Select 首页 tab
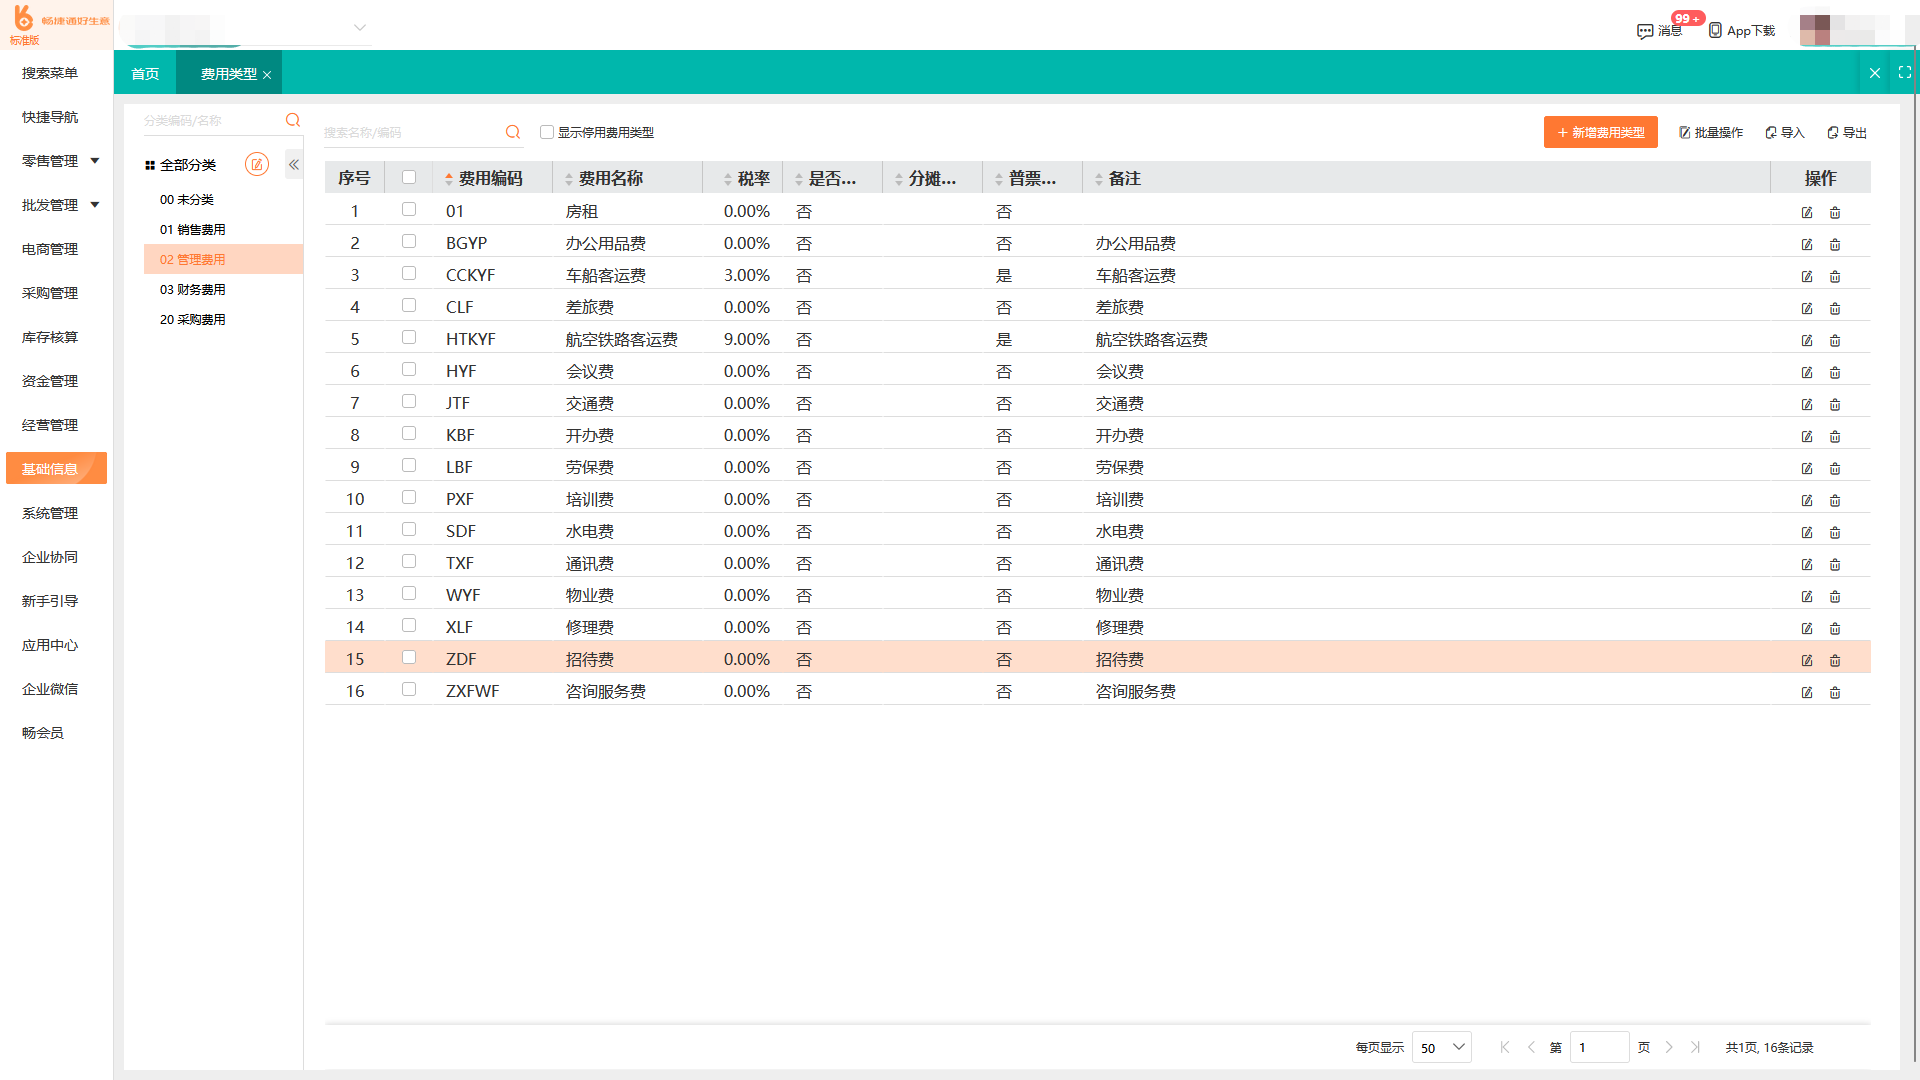The height and width of the screenshot is (1080, 1920). coord(146,73)
